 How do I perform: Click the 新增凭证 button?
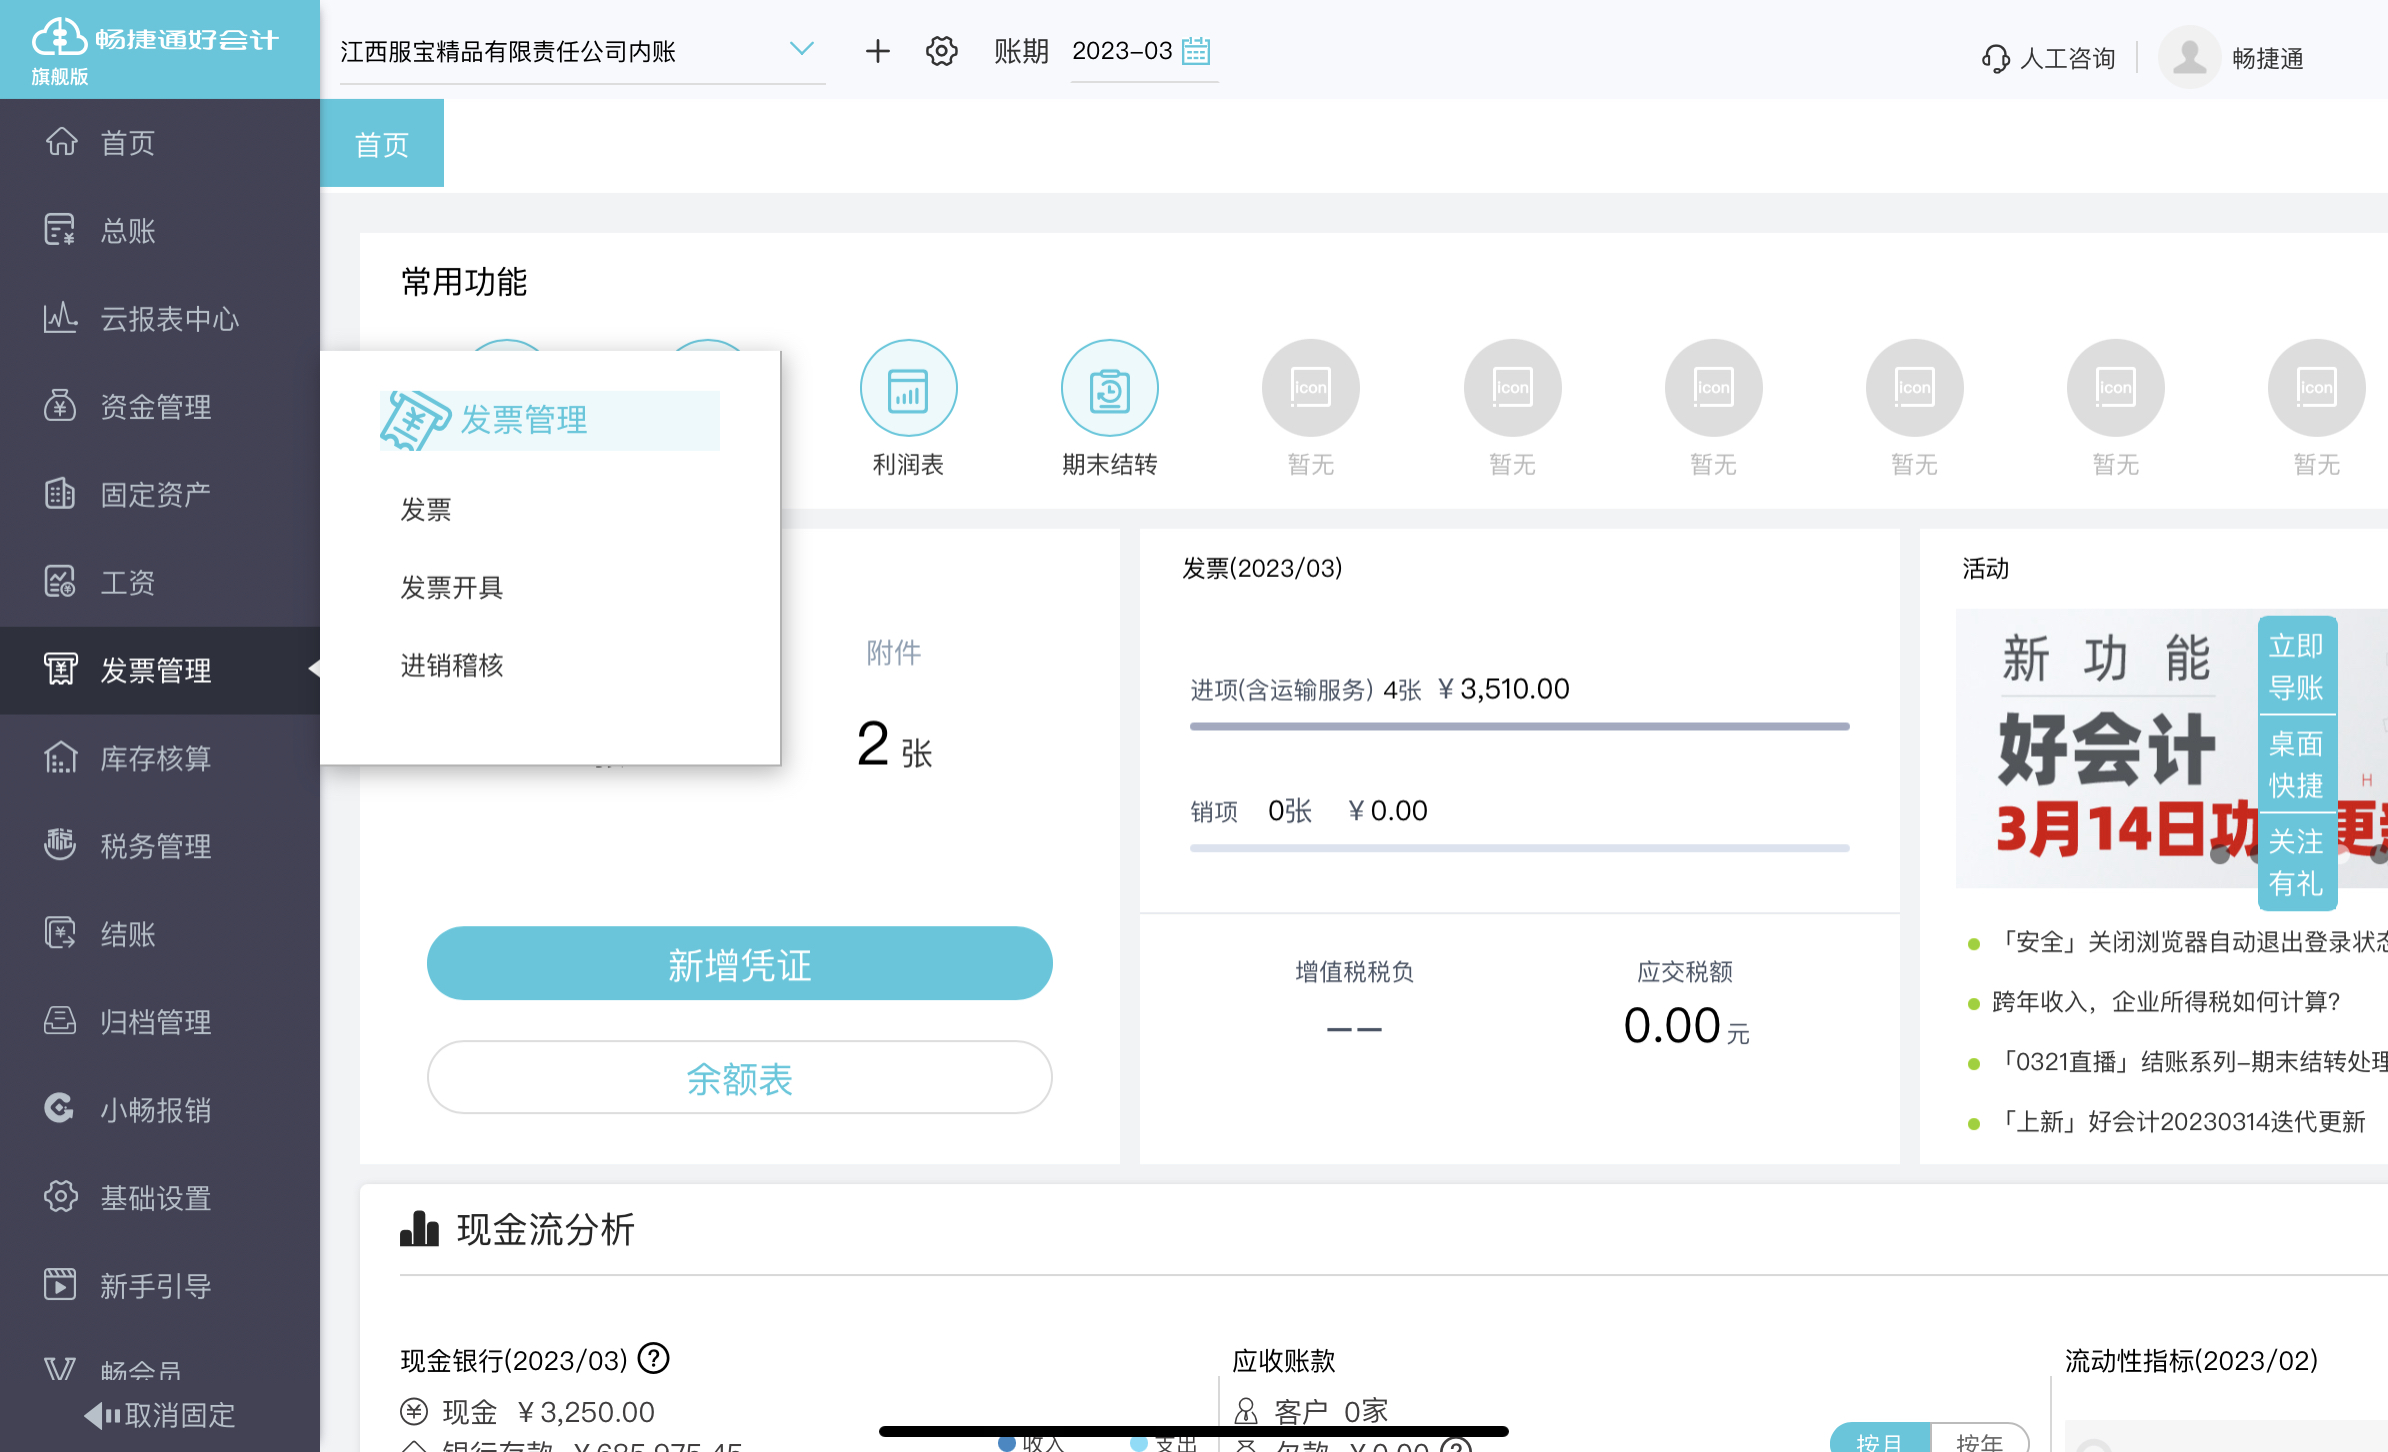(740, 962)
